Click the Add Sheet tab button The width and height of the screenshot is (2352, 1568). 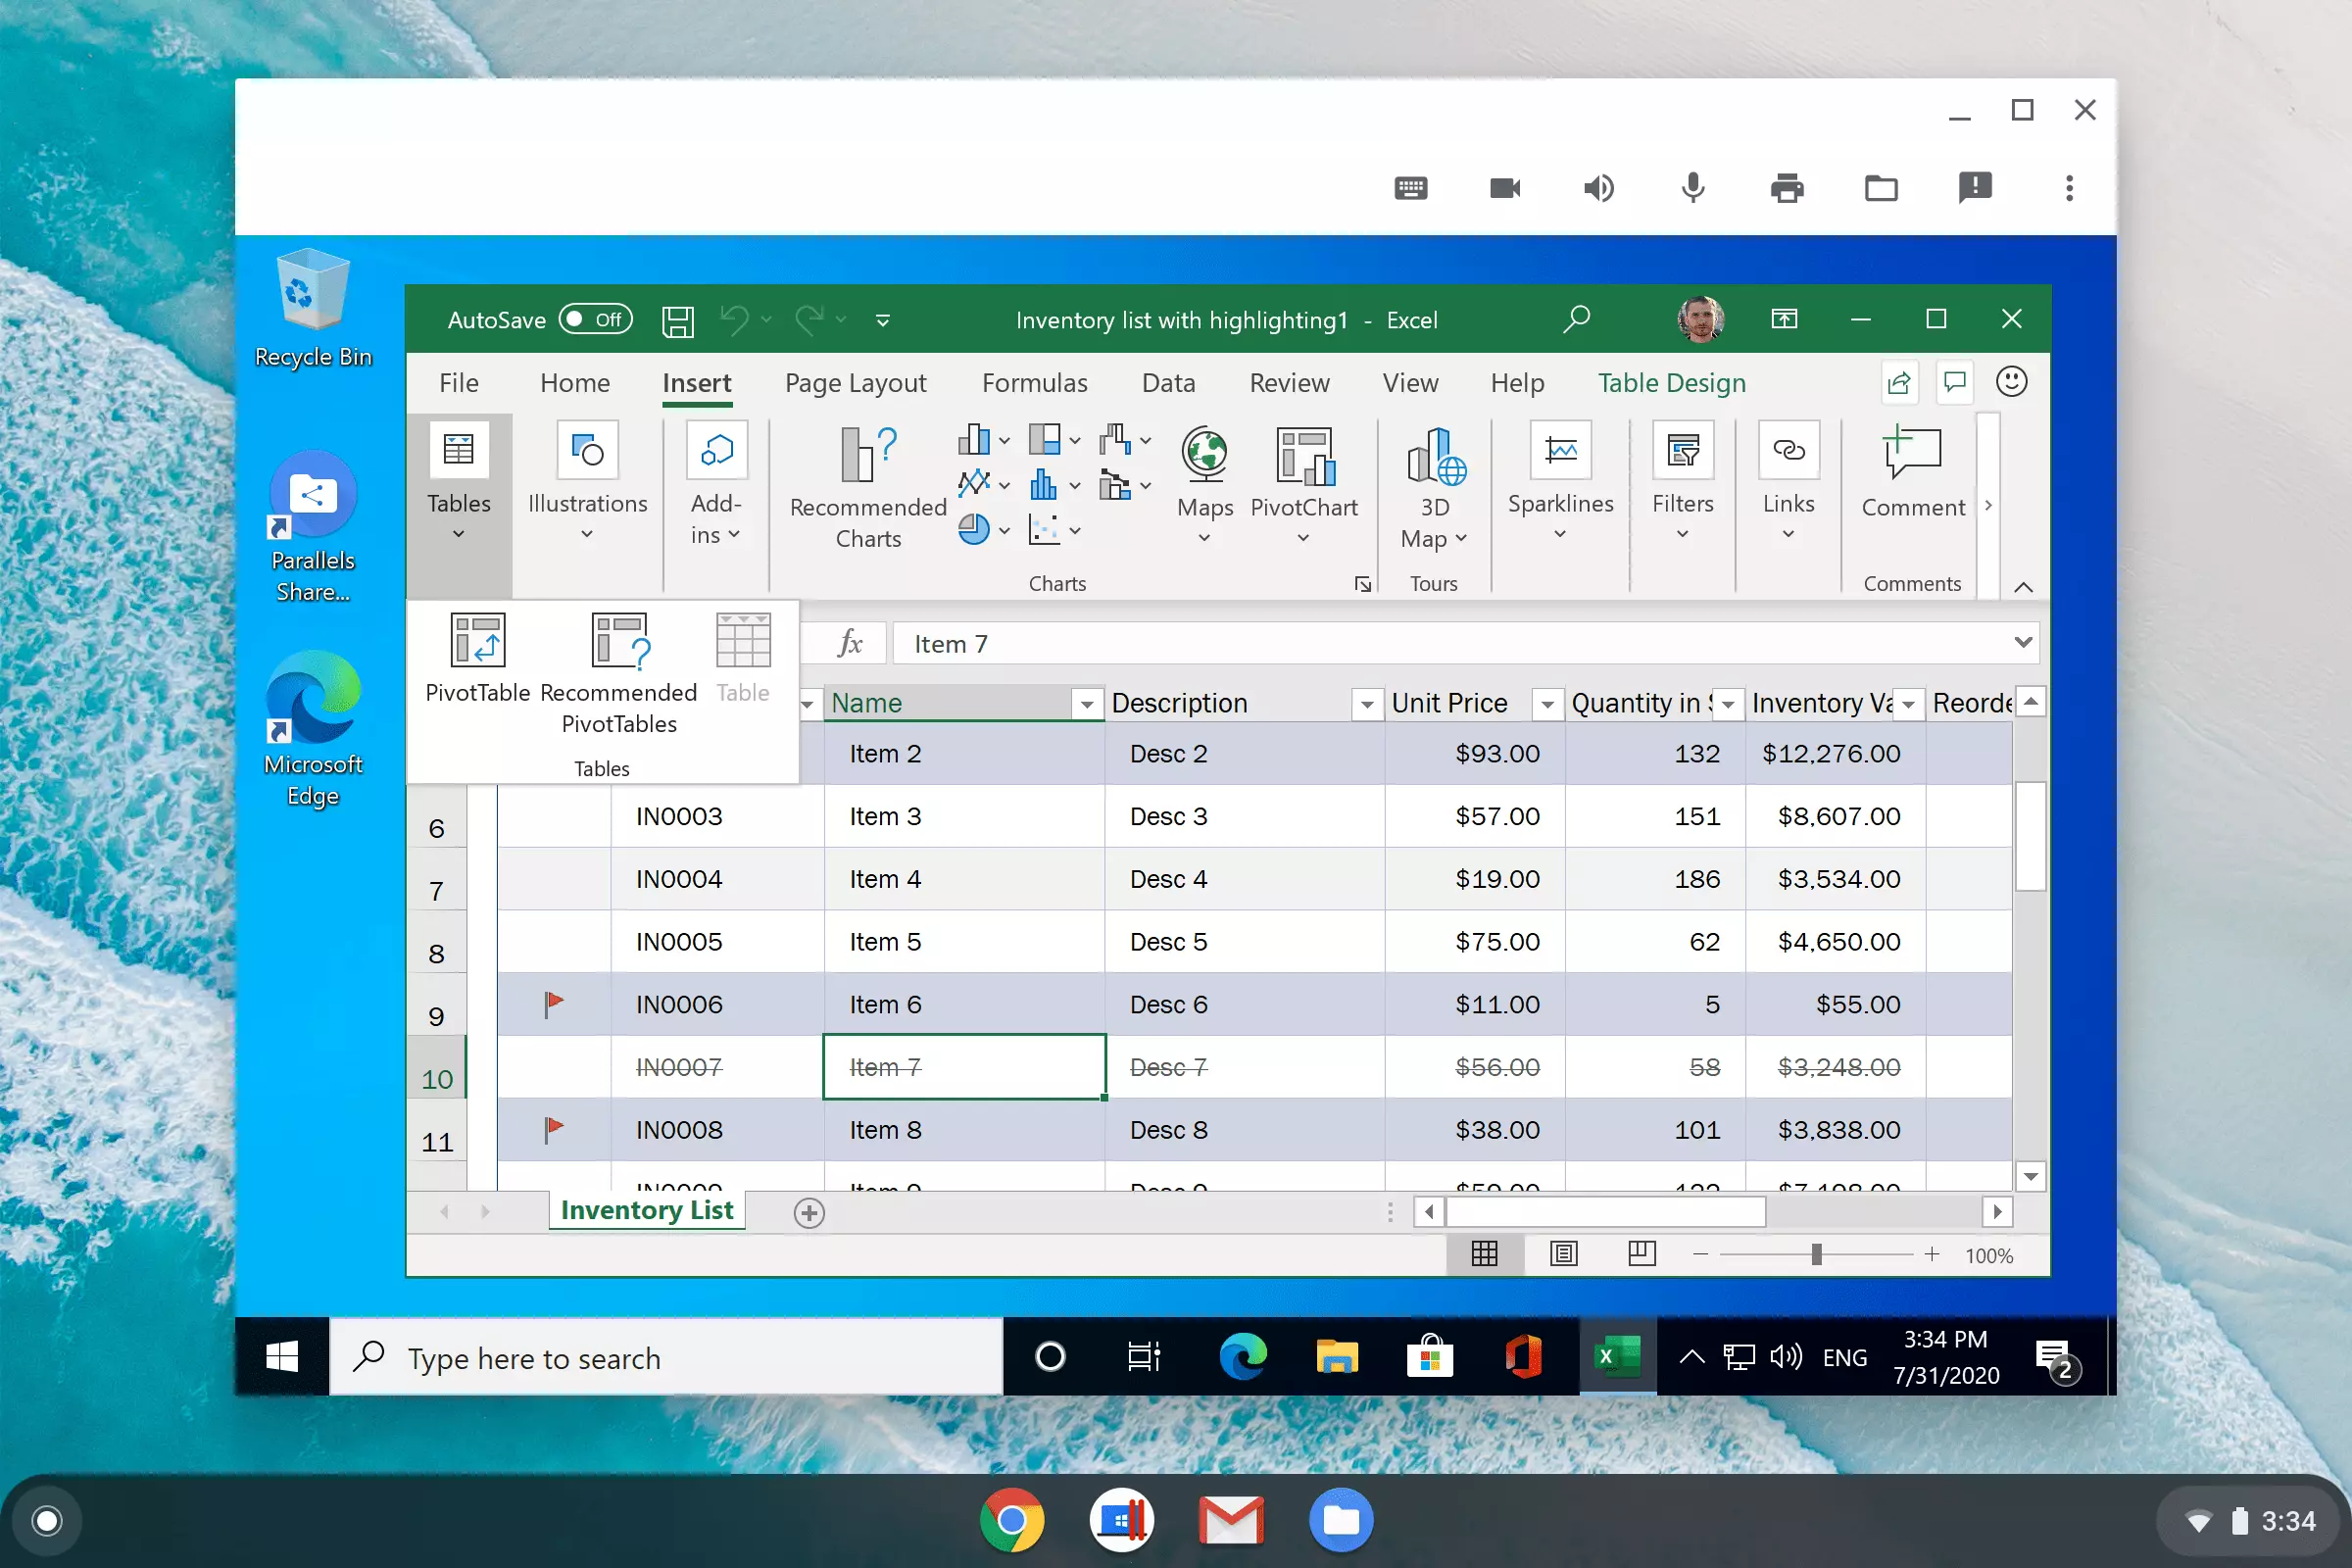pos(808,1209)
